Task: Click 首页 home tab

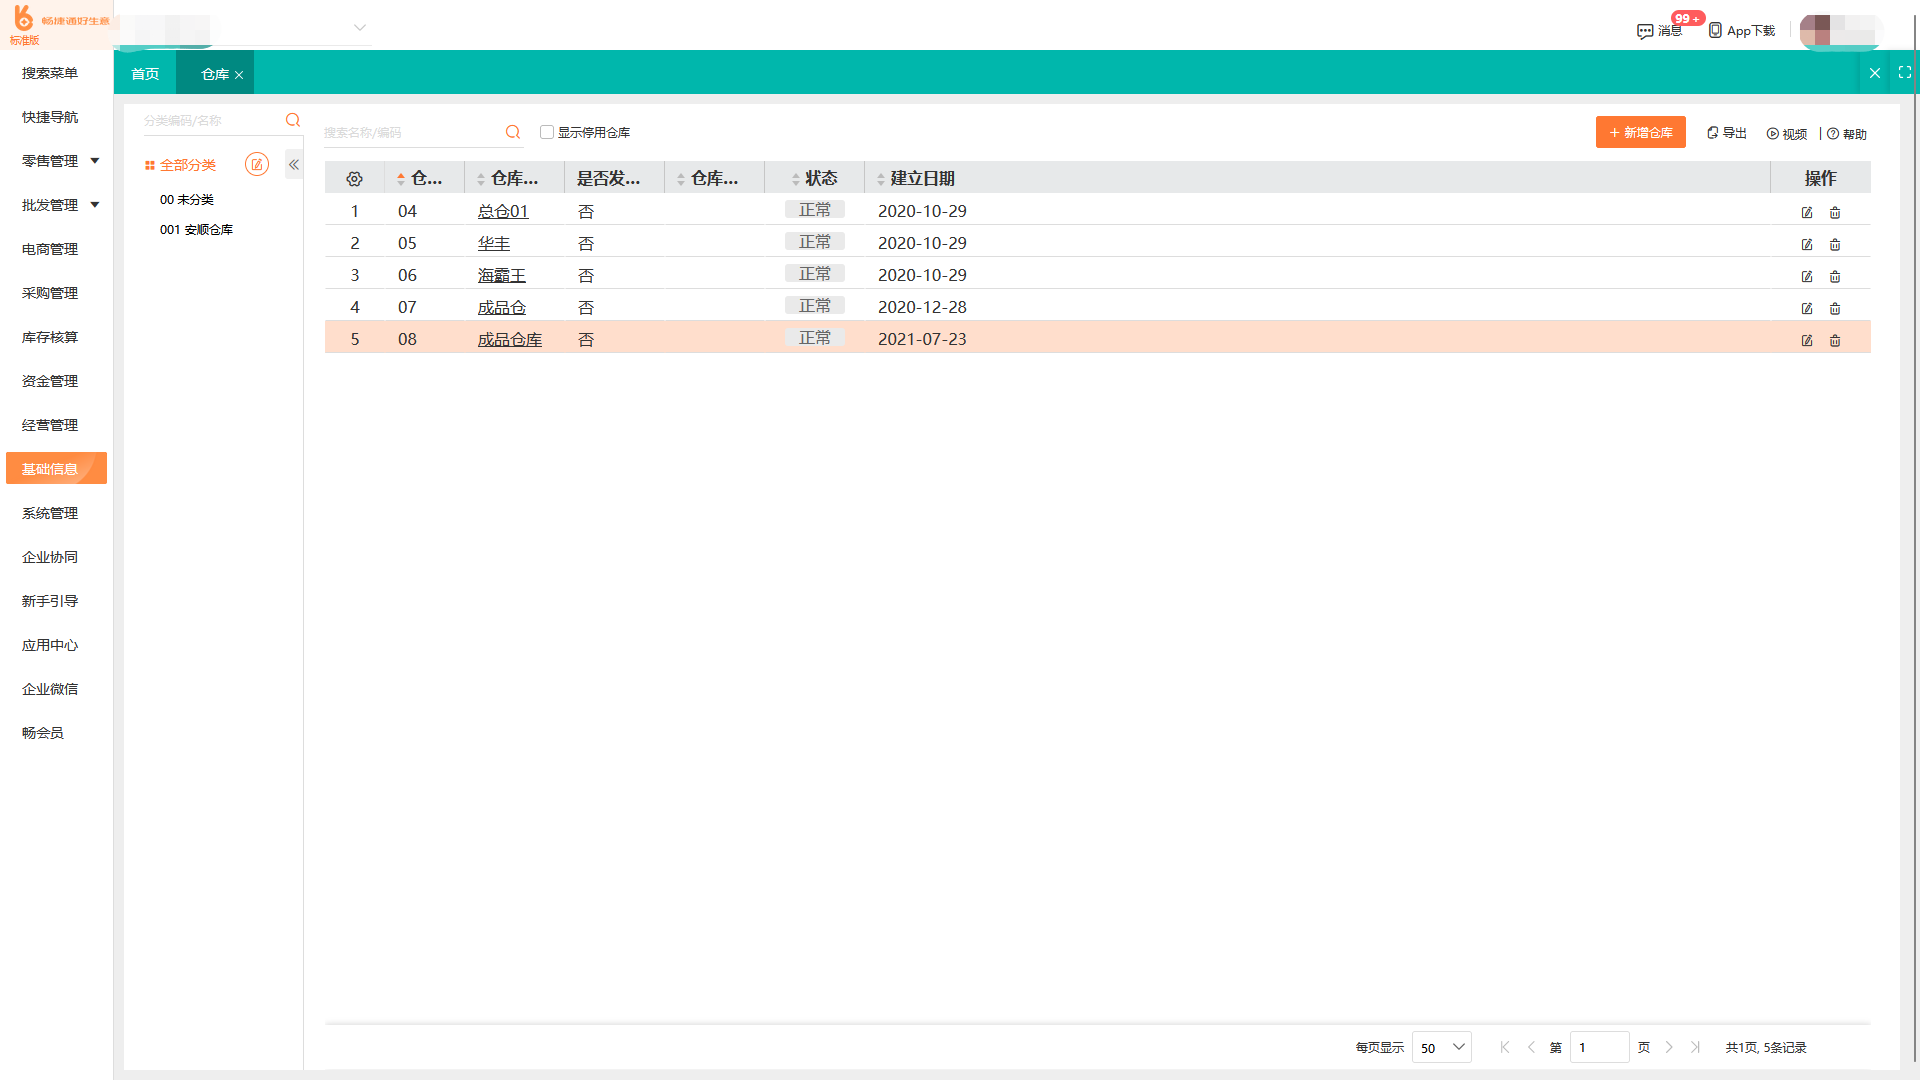Action: click(x=145, y=74)
